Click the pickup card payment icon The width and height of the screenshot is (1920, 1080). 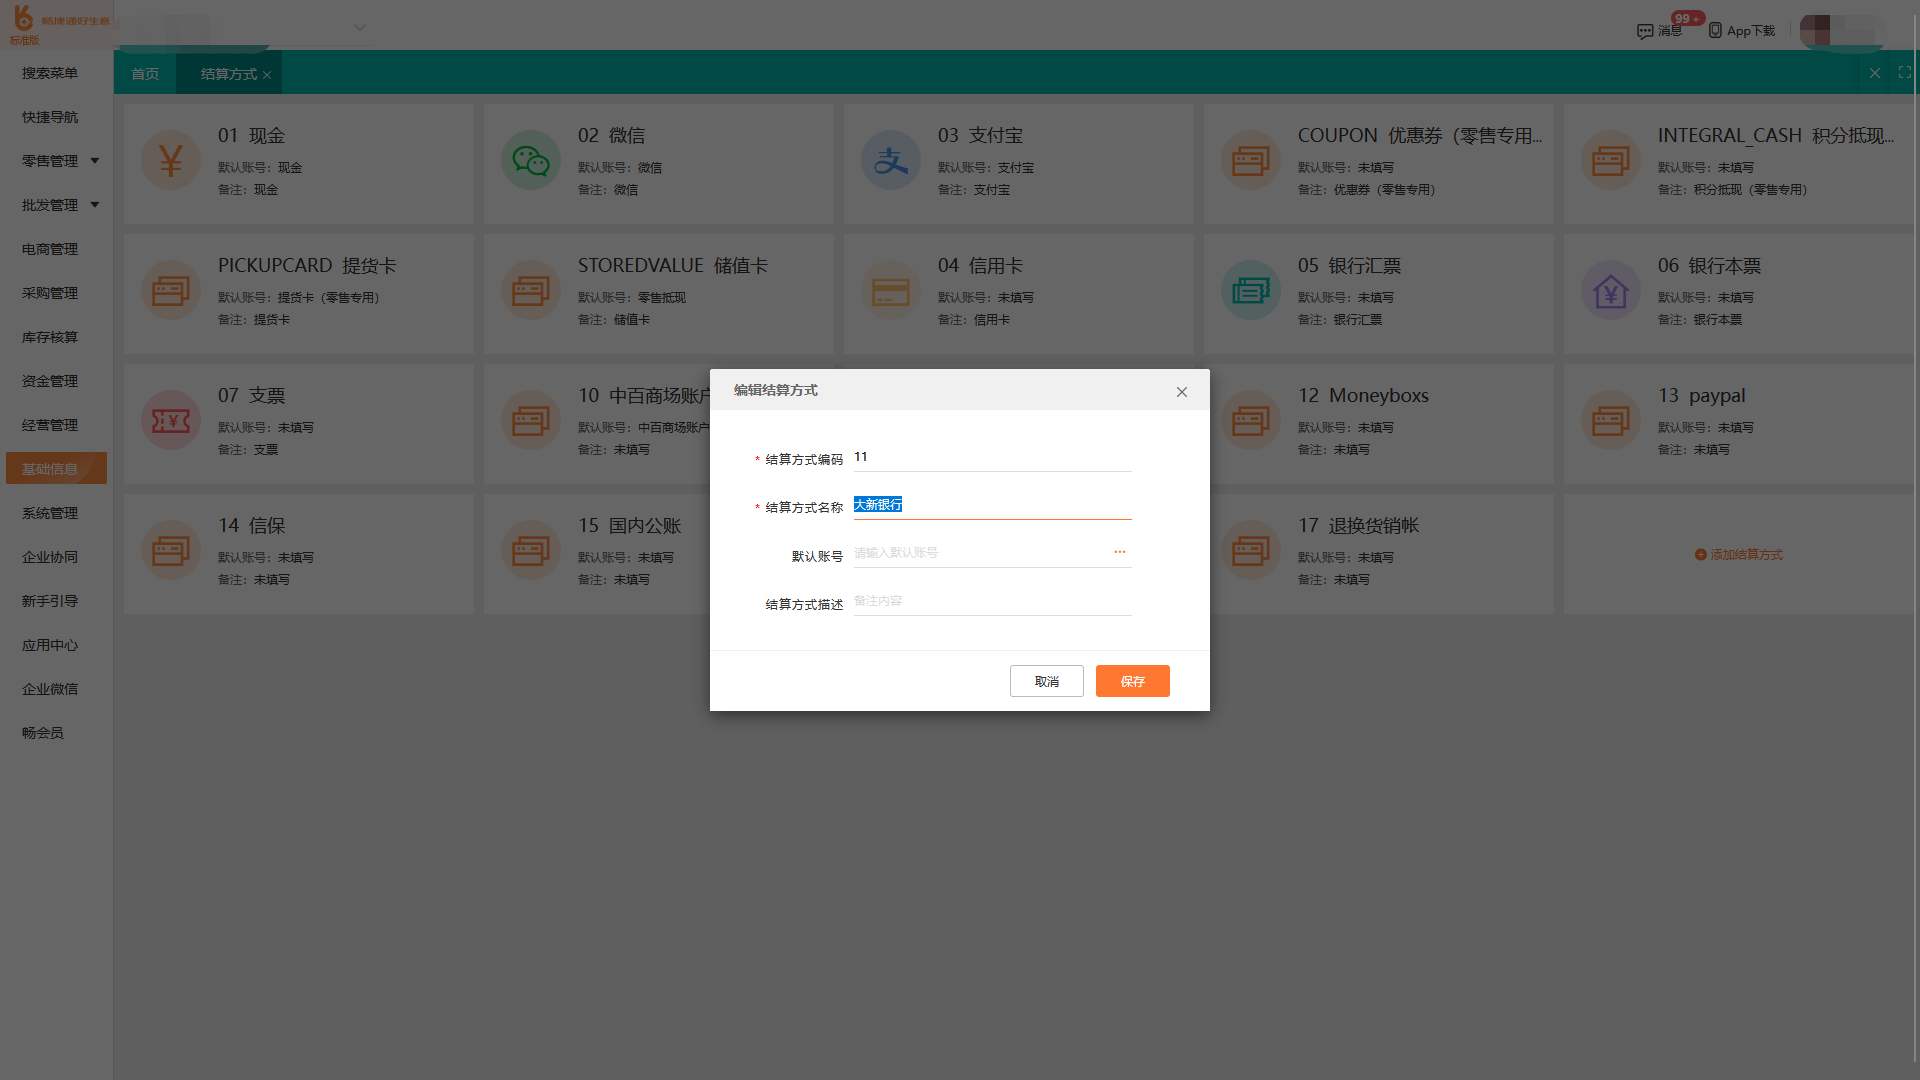click(170, 290)
